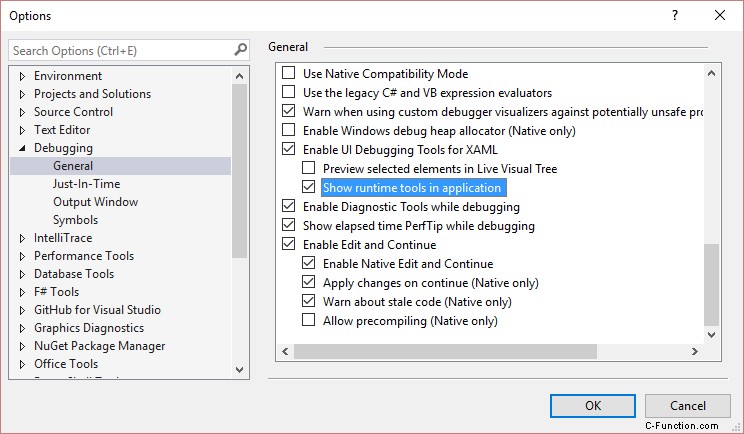Screen dimensions: 744x434
Task: Enable Use Native Compatibility Mode checkbox
Action: (x=289, y=74)
